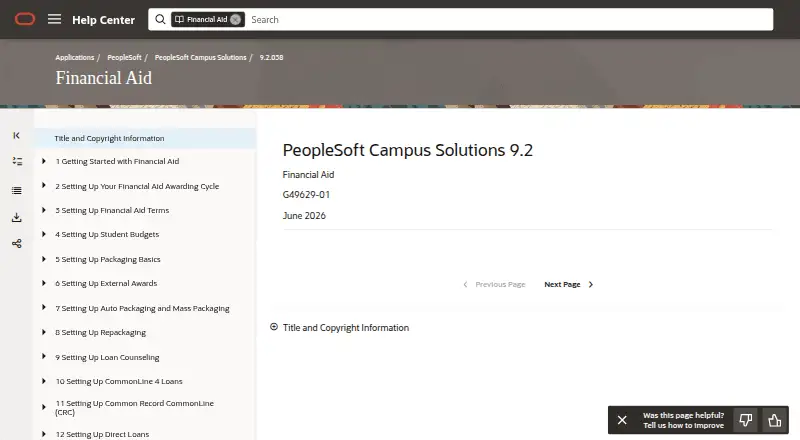
Task: Open 9 Setting Up Loan Counseling
Action: [x=107, y=357]
